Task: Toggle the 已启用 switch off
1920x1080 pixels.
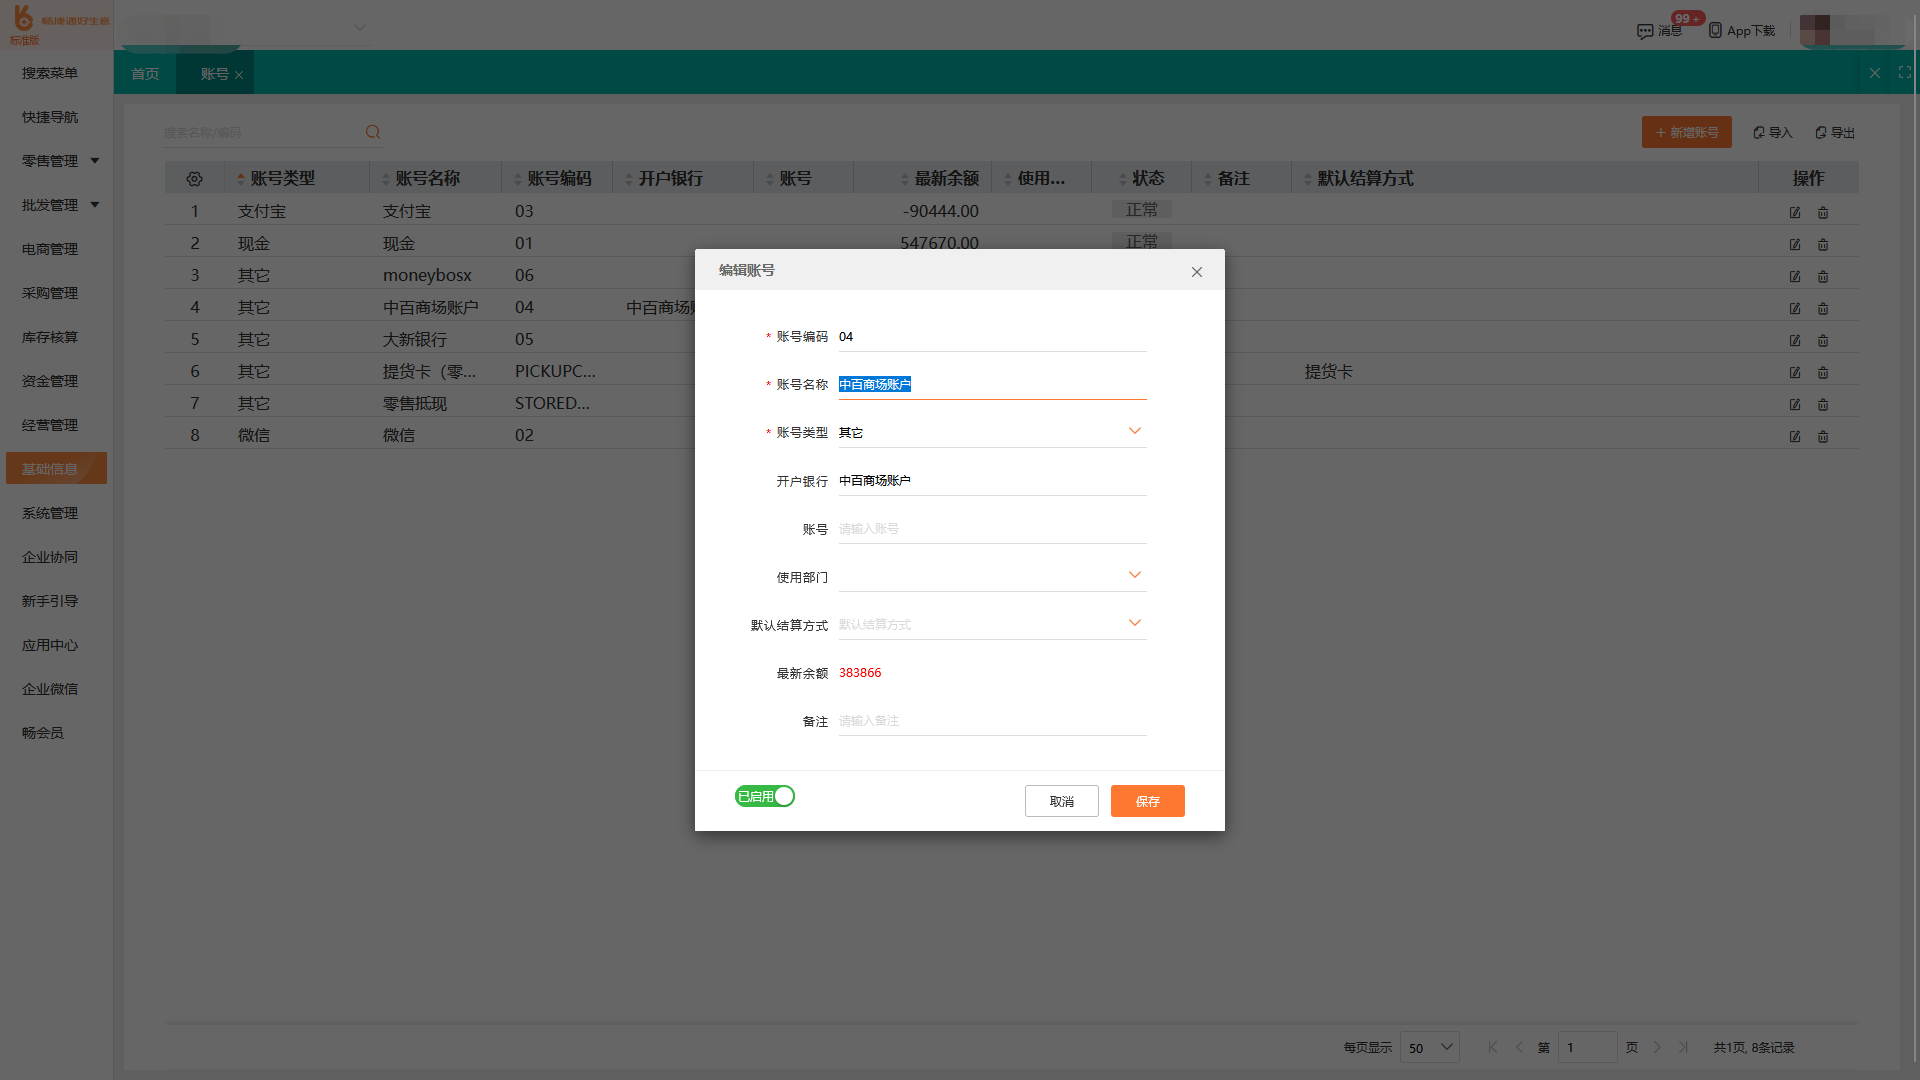Action: (x=765, y=795)
